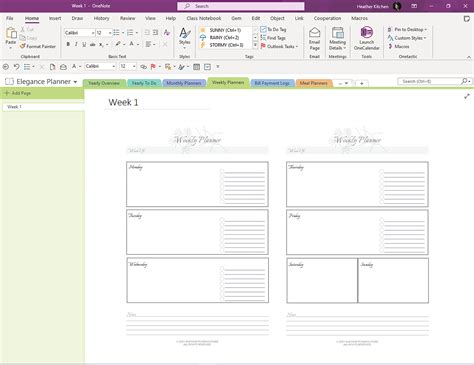
Task: Open ribbon font name dropdown
Action: coord(92,33)
